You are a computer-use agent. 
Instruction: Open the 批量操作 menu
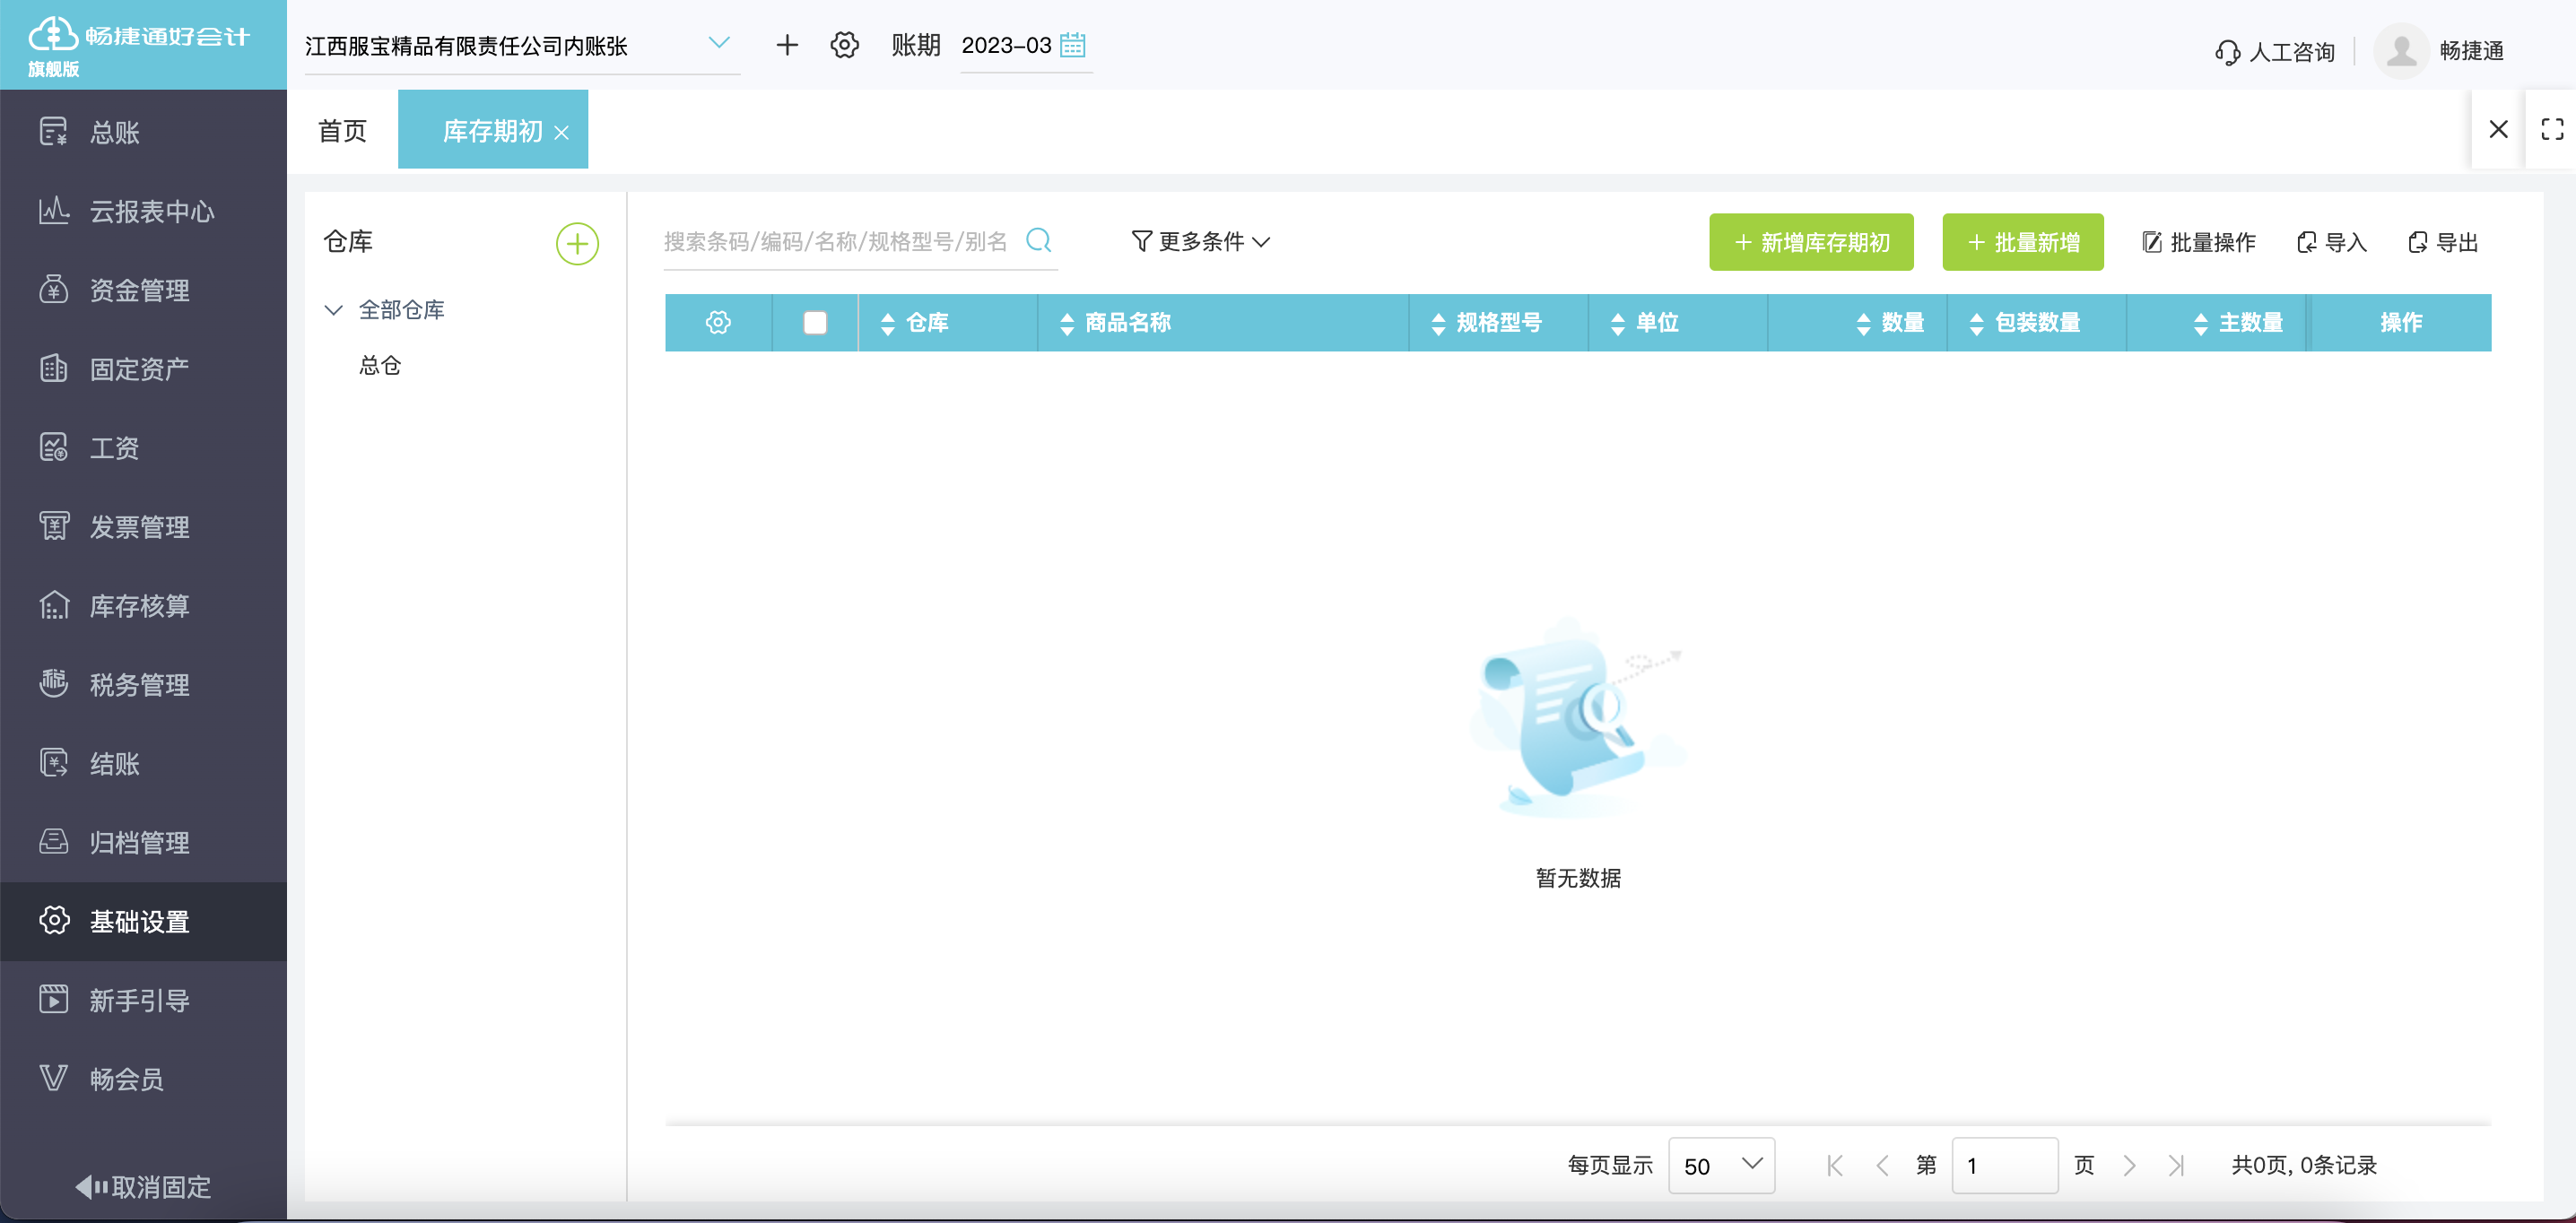[2200, 241]
